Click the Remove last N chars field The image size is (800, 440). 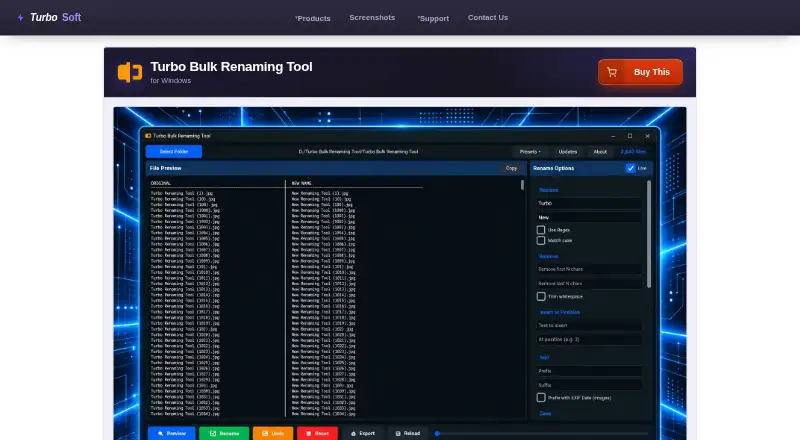pyautogui.click(x=589, y=283)
